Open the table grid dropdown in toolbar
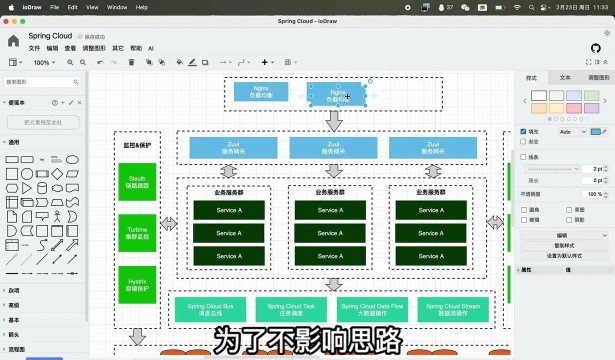Viewport: 615px width, 360px height. [290, 62]
